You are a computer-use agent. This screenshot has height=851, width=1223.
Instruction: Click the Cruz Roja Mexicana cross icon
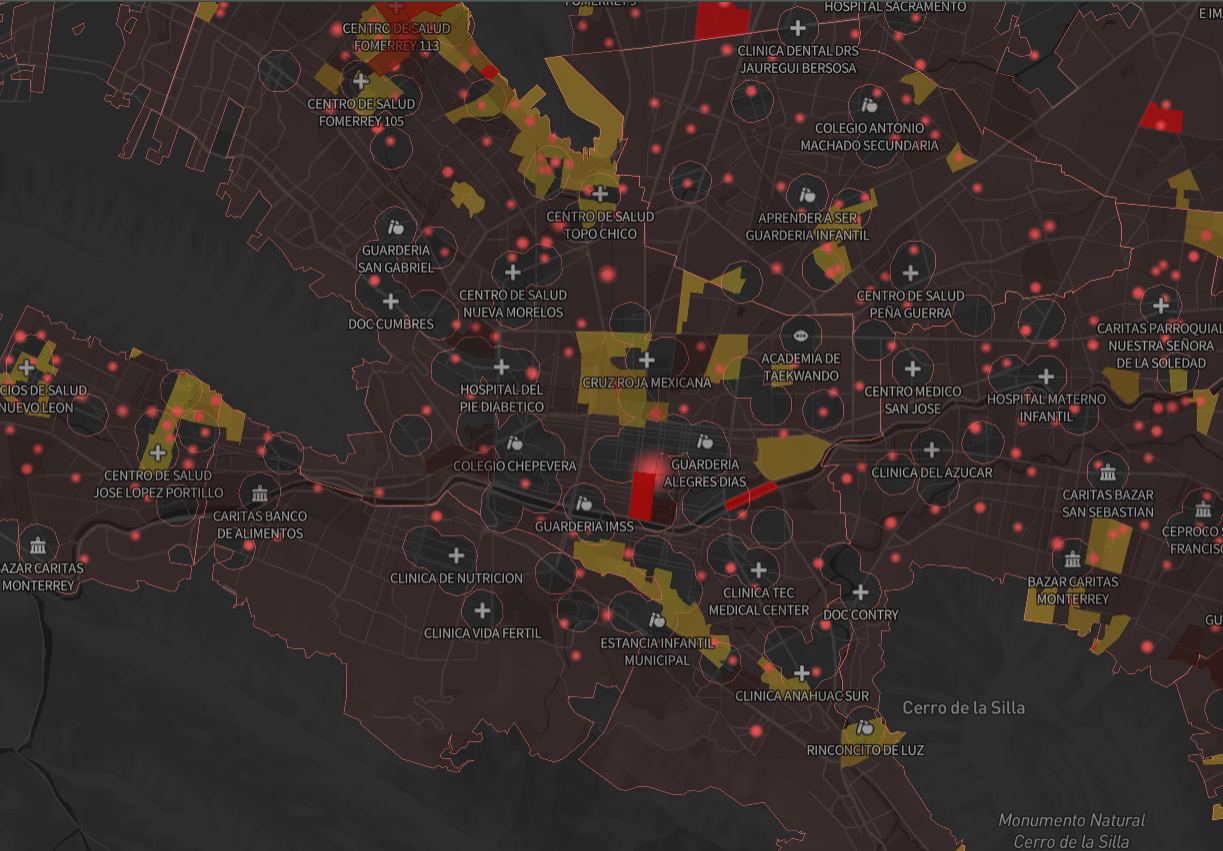tap(646, 360)
